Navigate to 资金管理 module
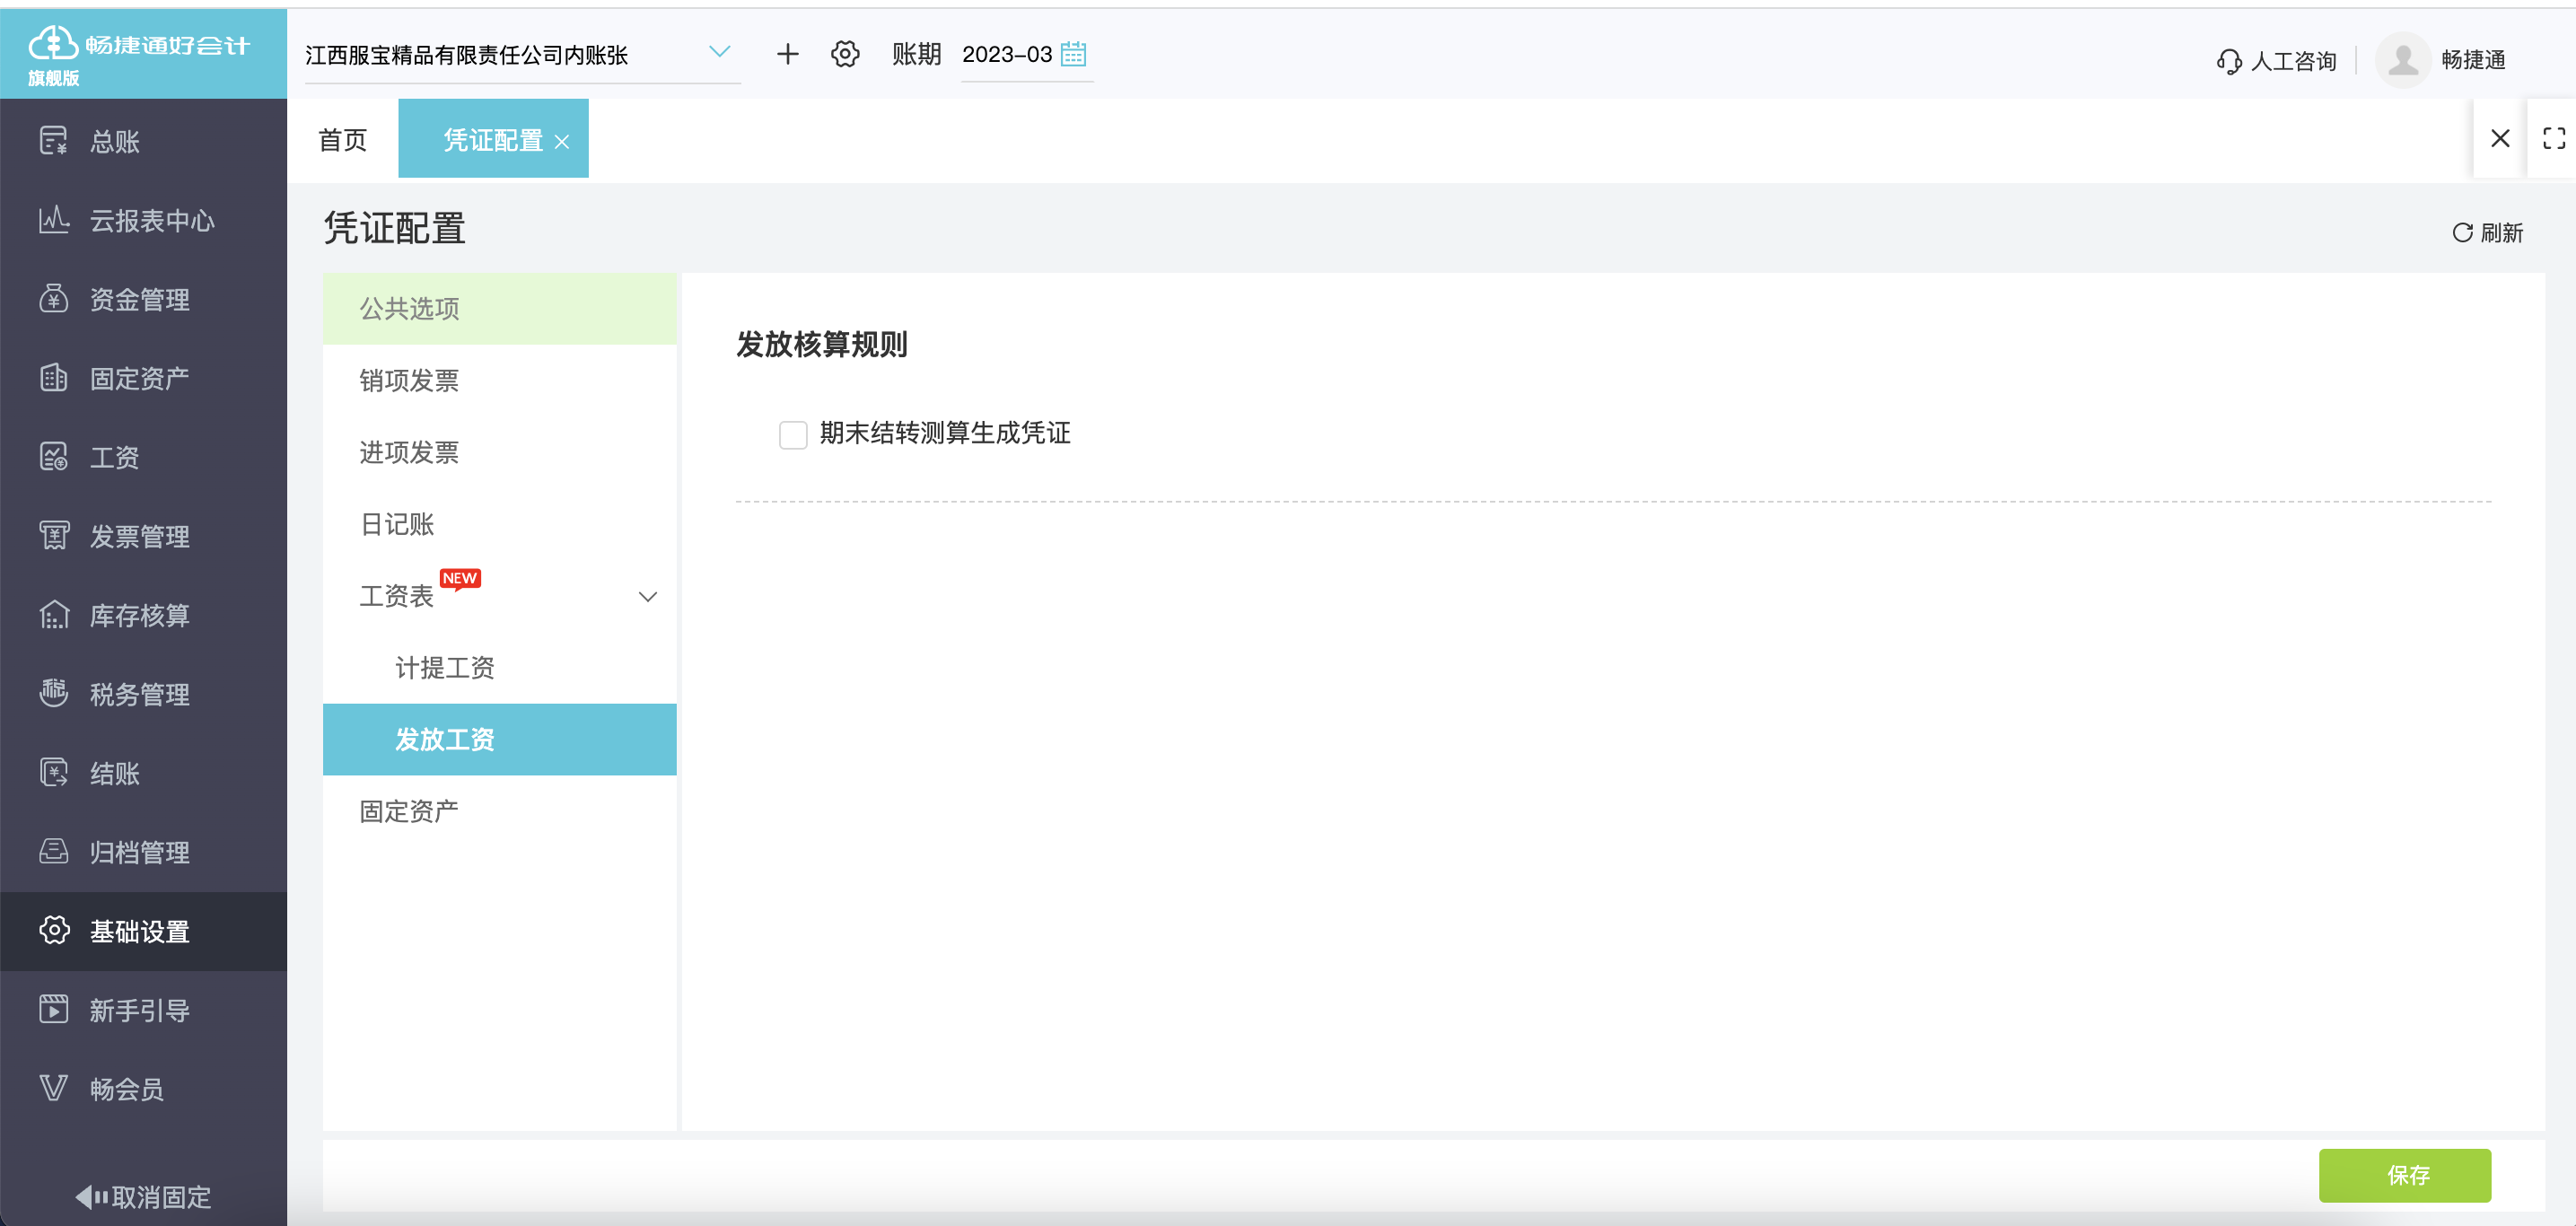Screen dimensions: 2576x1226 click(143, 299)
